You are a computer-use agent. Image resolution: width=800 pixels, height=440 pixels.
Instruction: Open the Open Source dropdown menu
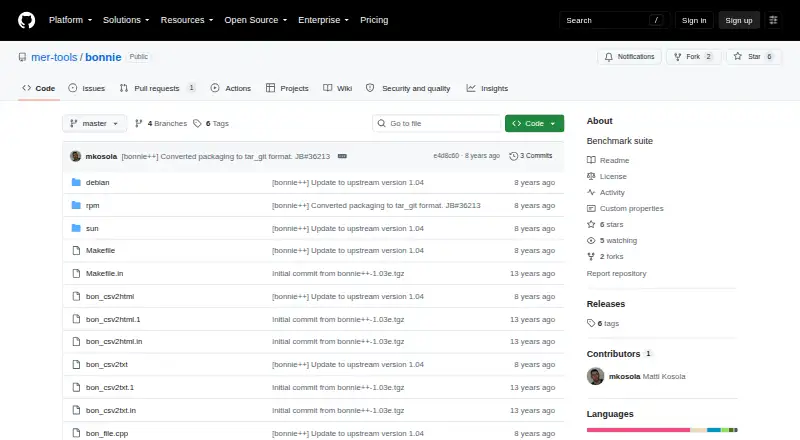pyautogui.click(x=256, y=20)
